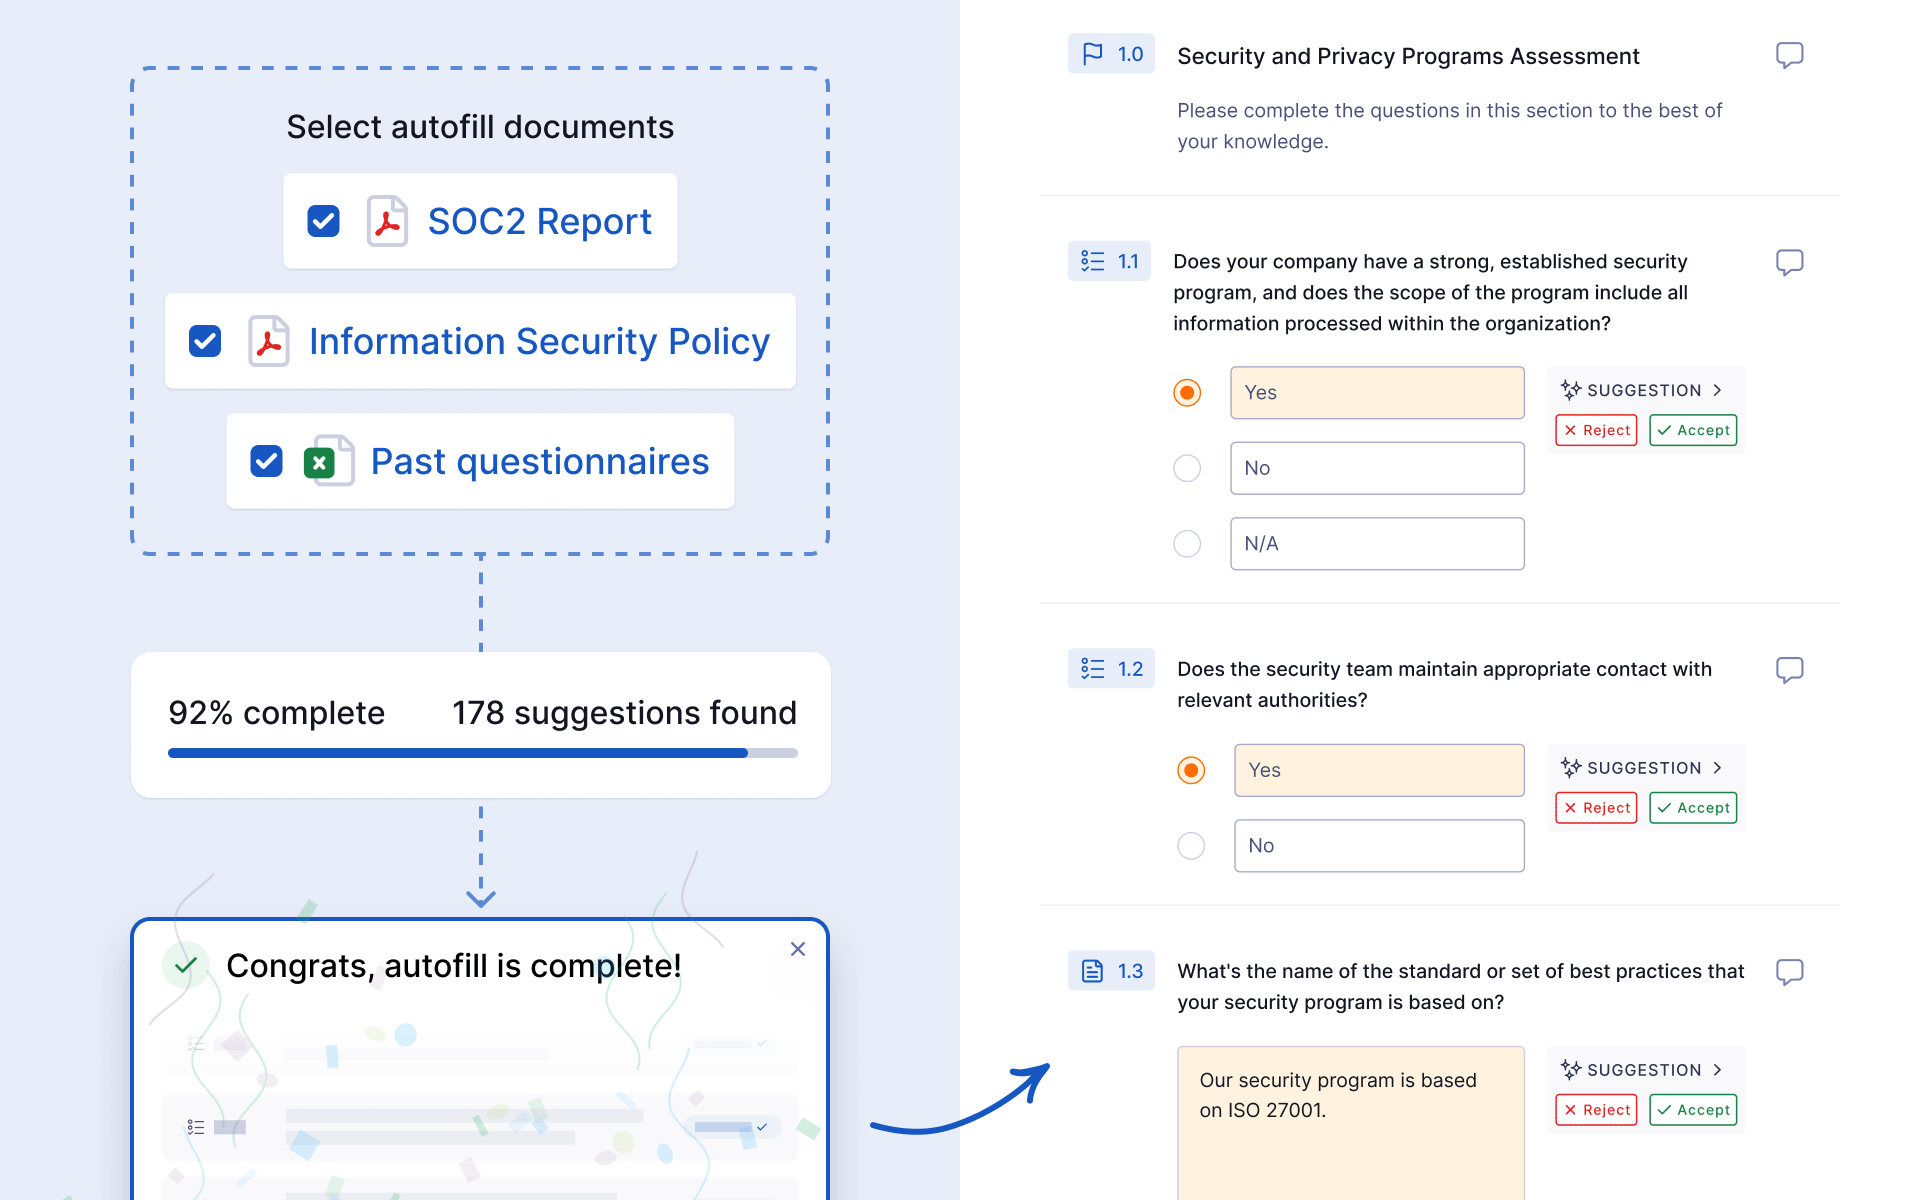Expand the SUGGESTION arrow for question 1.2
This screenshot has height=1200, width=1920.
point(1718,767)
